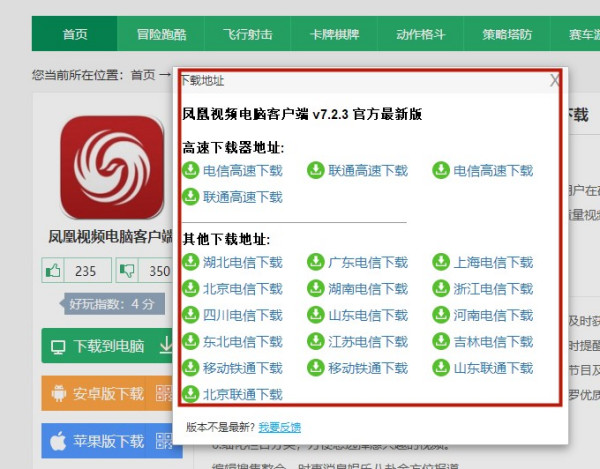Download via 广东电信下载 link
This screenshot has height=469, width=600.
[368, 263]
